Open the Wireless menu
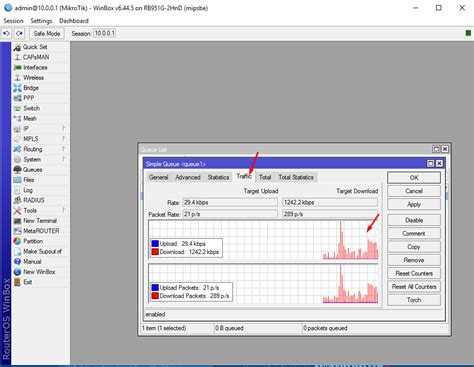This screenshot has width=474, height=367. [33, 78]
